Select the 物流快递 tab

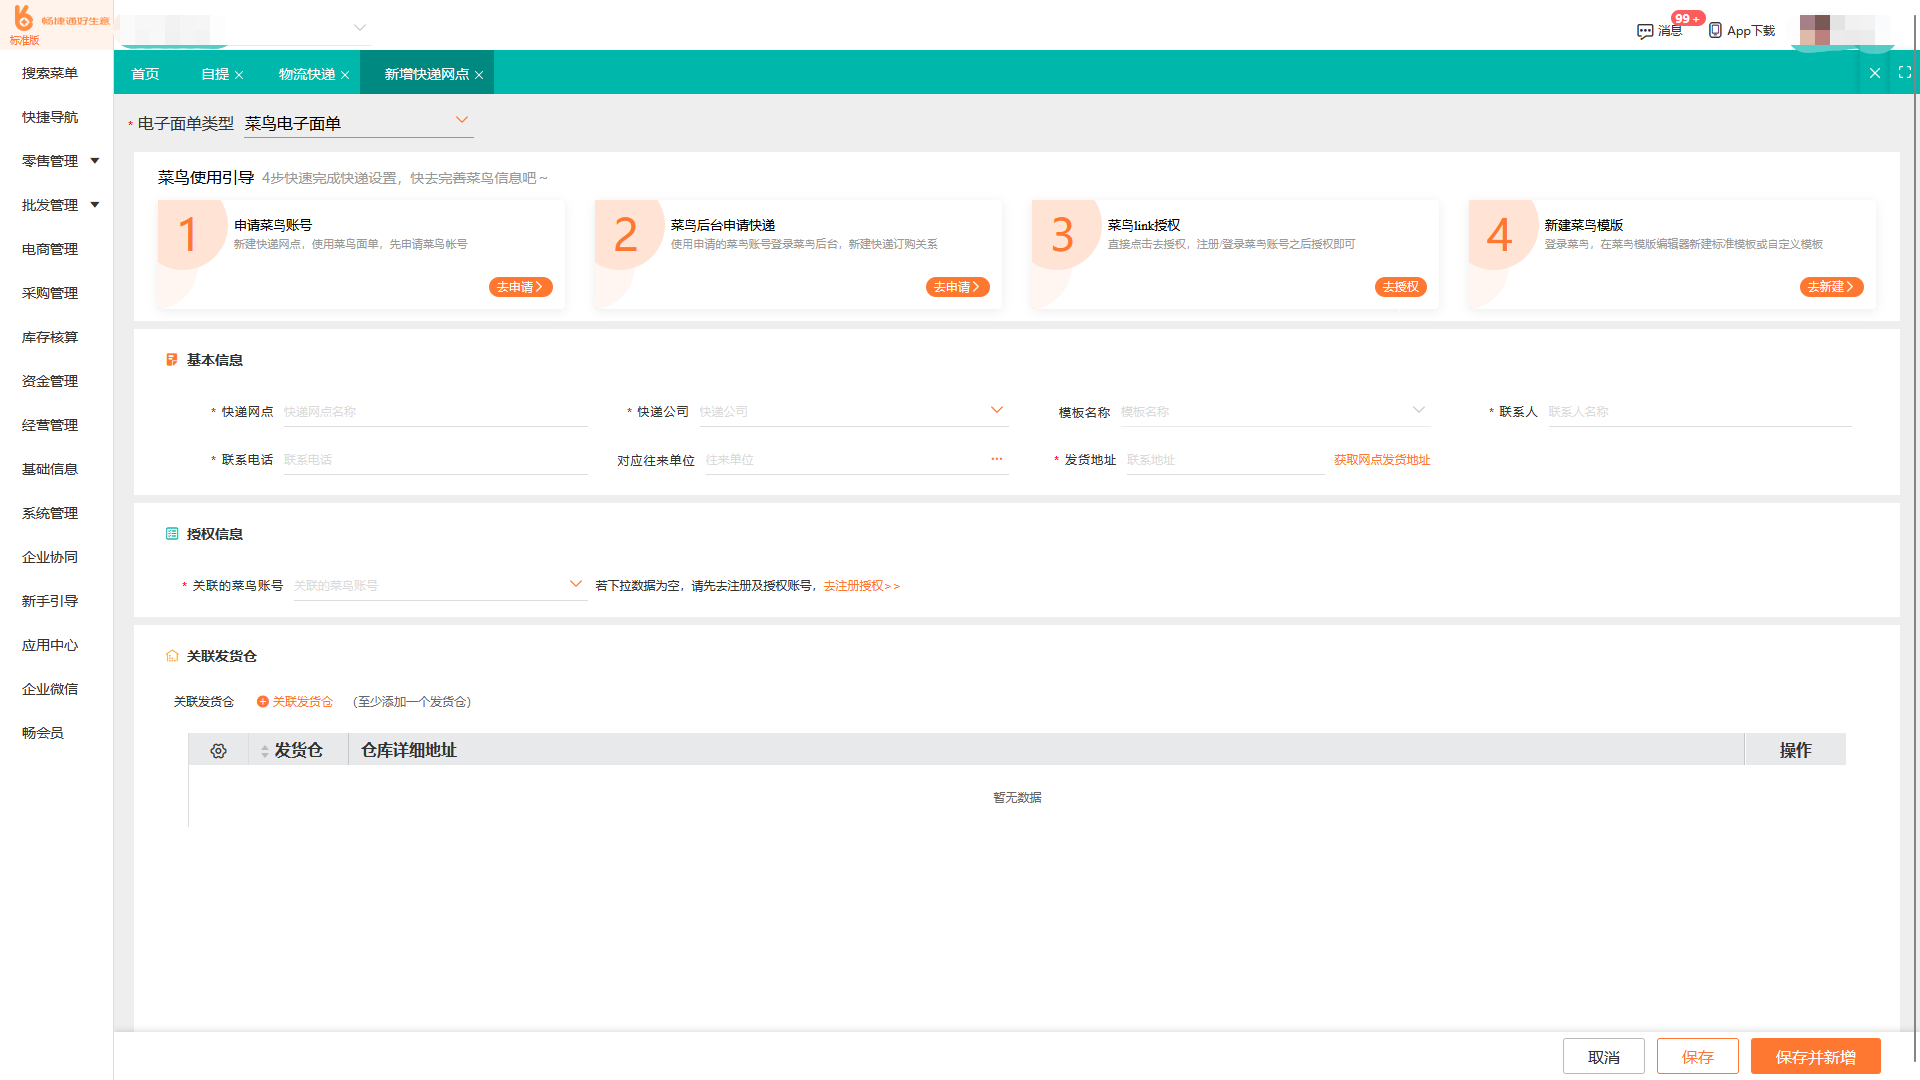coord(306,74)
